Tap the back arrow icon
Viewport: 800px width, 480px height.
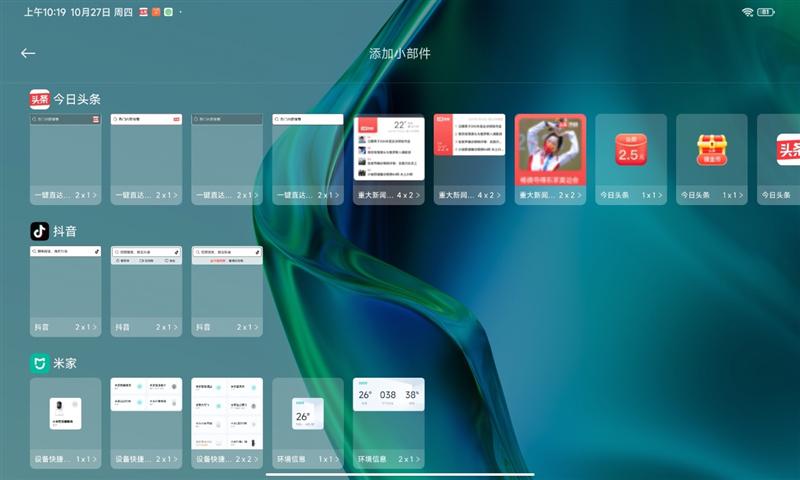click(x=28, y=53)
